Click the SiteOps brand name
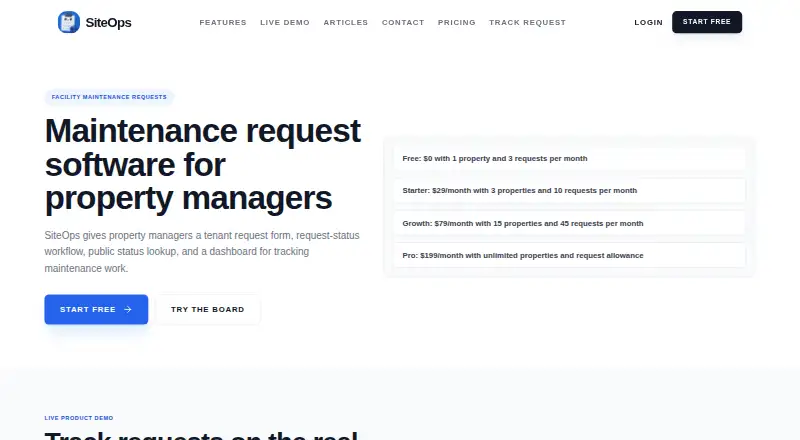800x440 pixels. (x=108, y=22)
